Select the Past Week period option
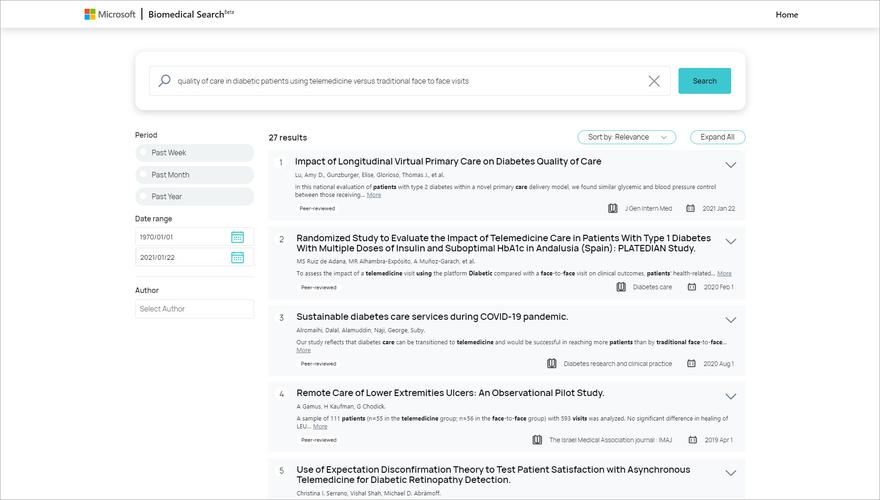 click(x=194, y=153)
